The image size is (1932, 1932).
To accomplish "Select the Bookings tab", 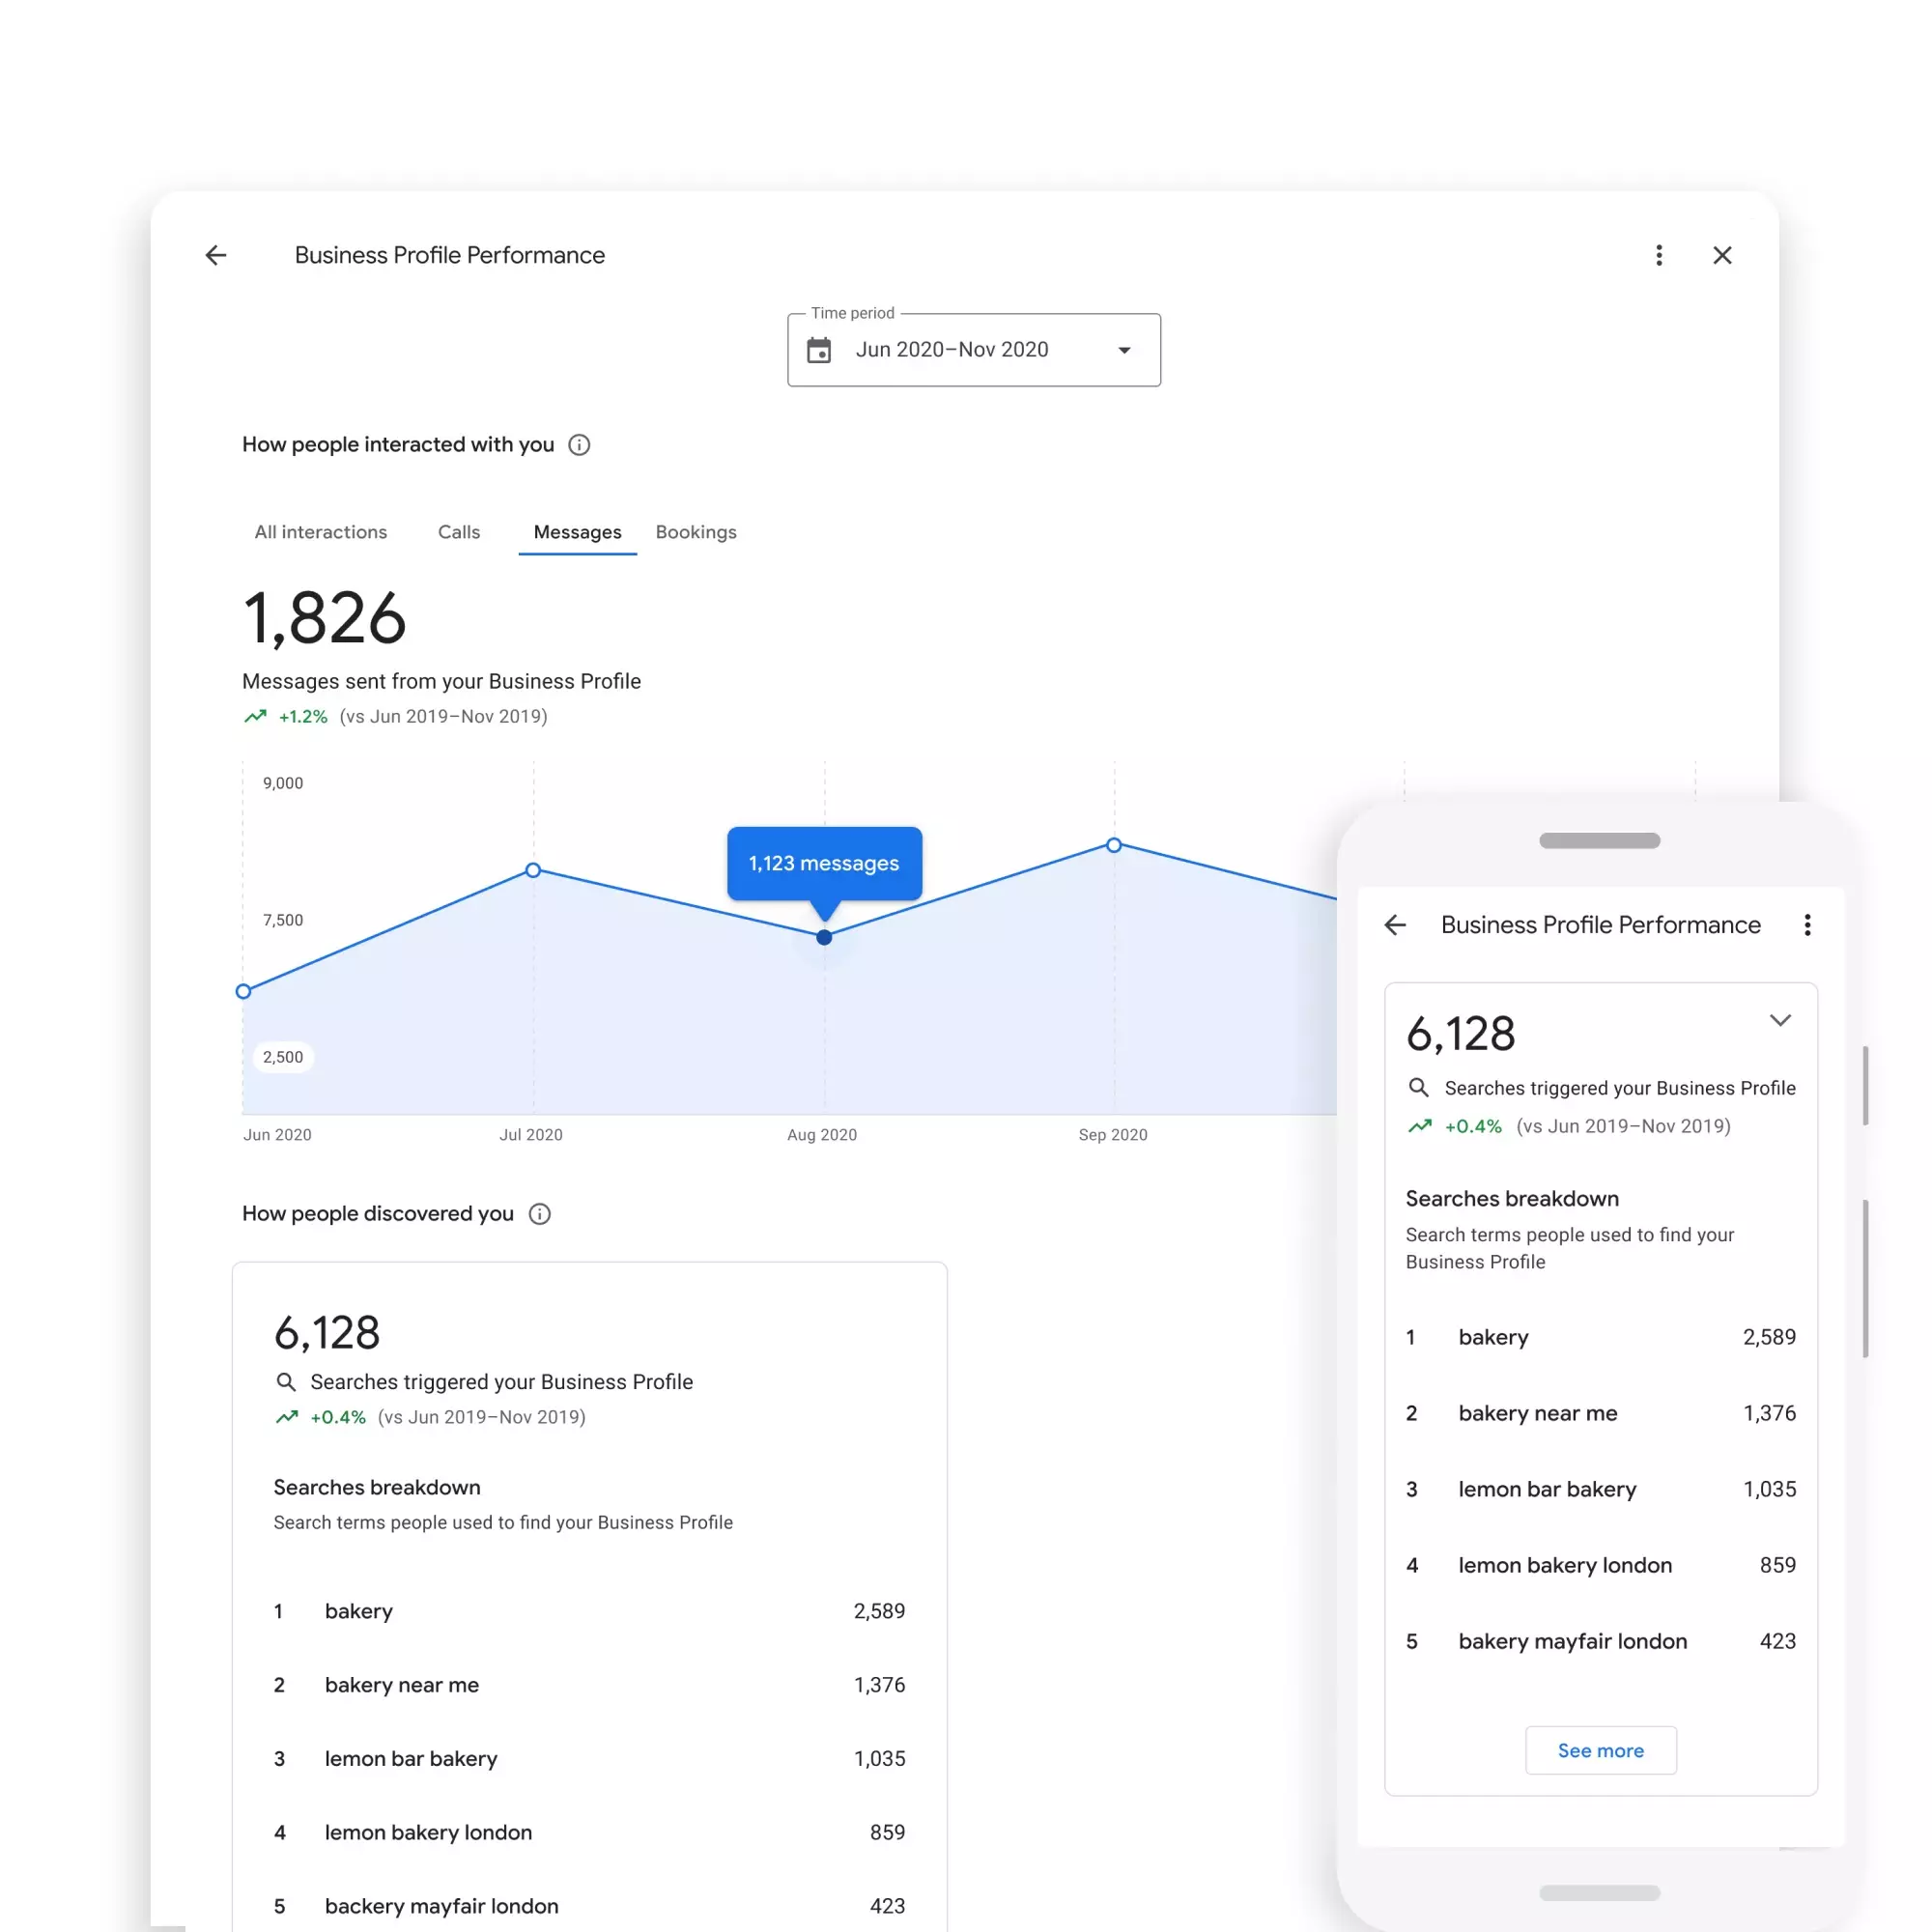I will [x=696, y=530].
